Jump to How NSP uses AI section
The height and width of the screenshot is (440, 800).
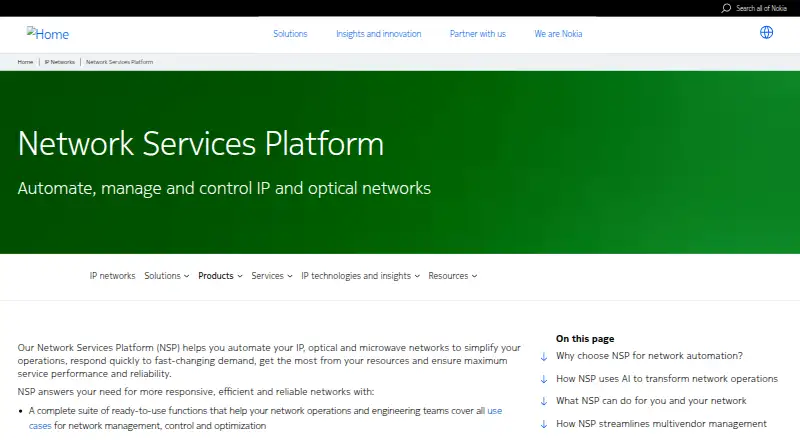(667, 379)
